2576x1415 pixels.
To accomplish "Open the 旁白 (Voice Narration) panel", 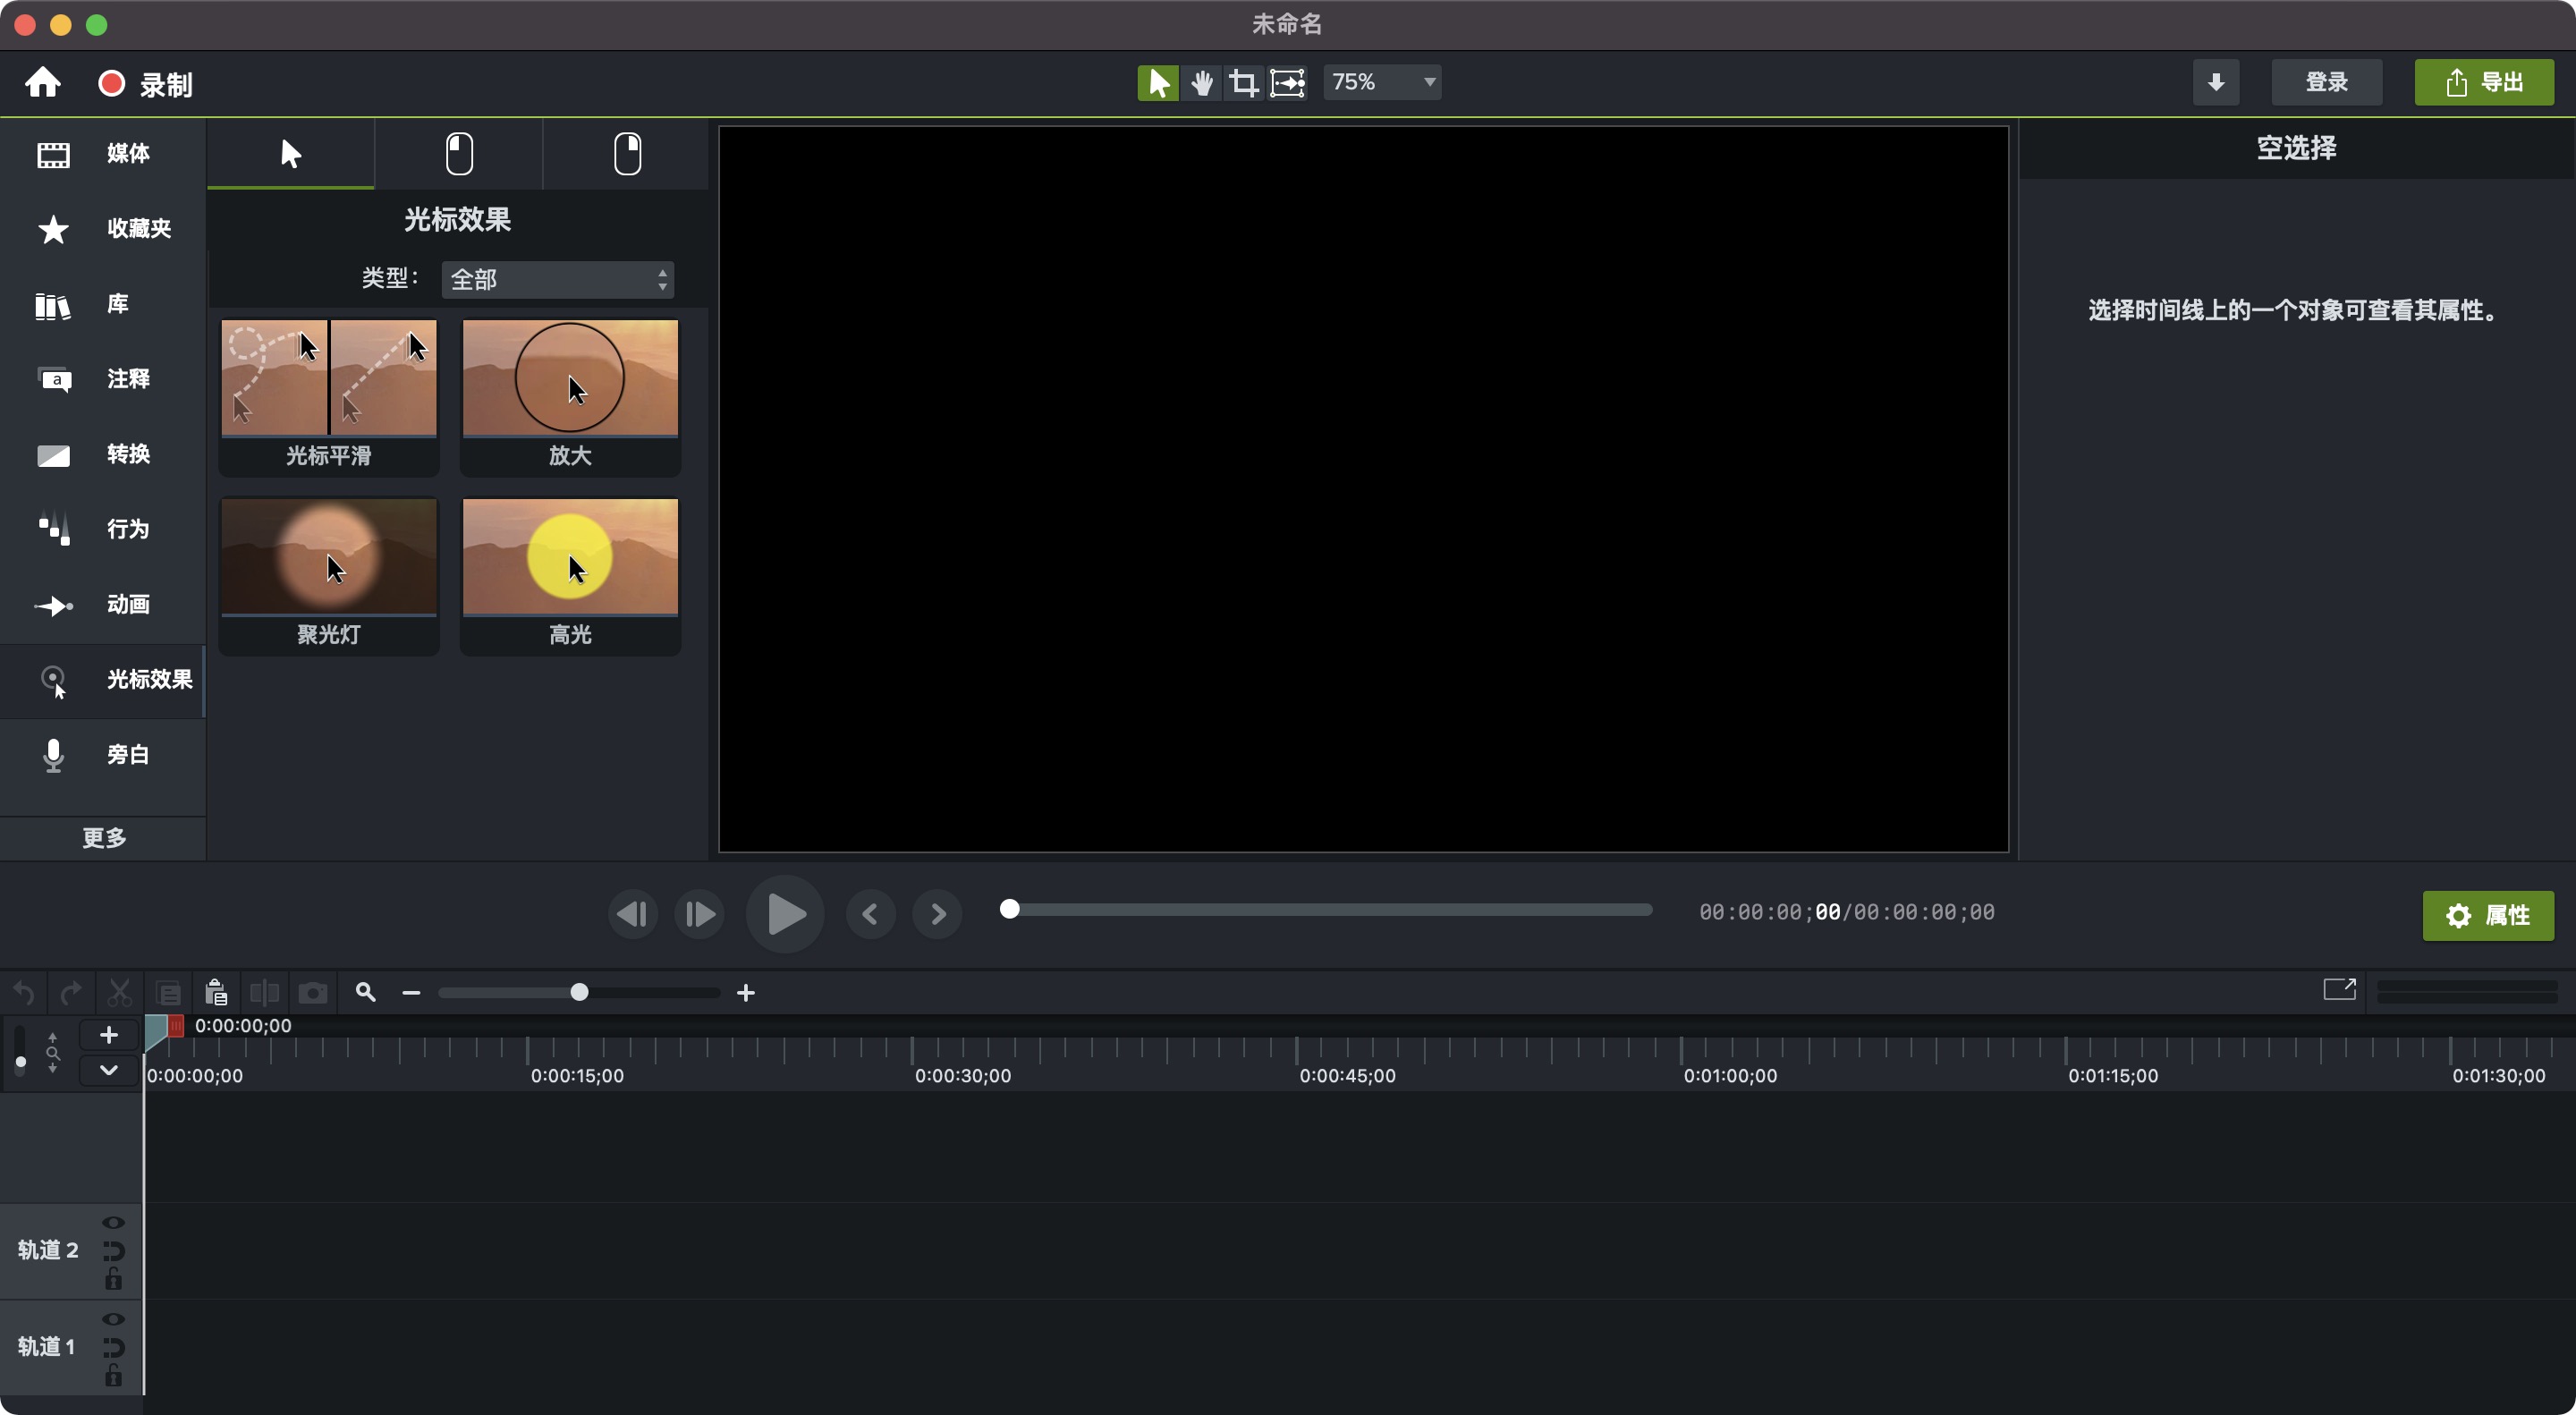I will (x=103, y=755).
